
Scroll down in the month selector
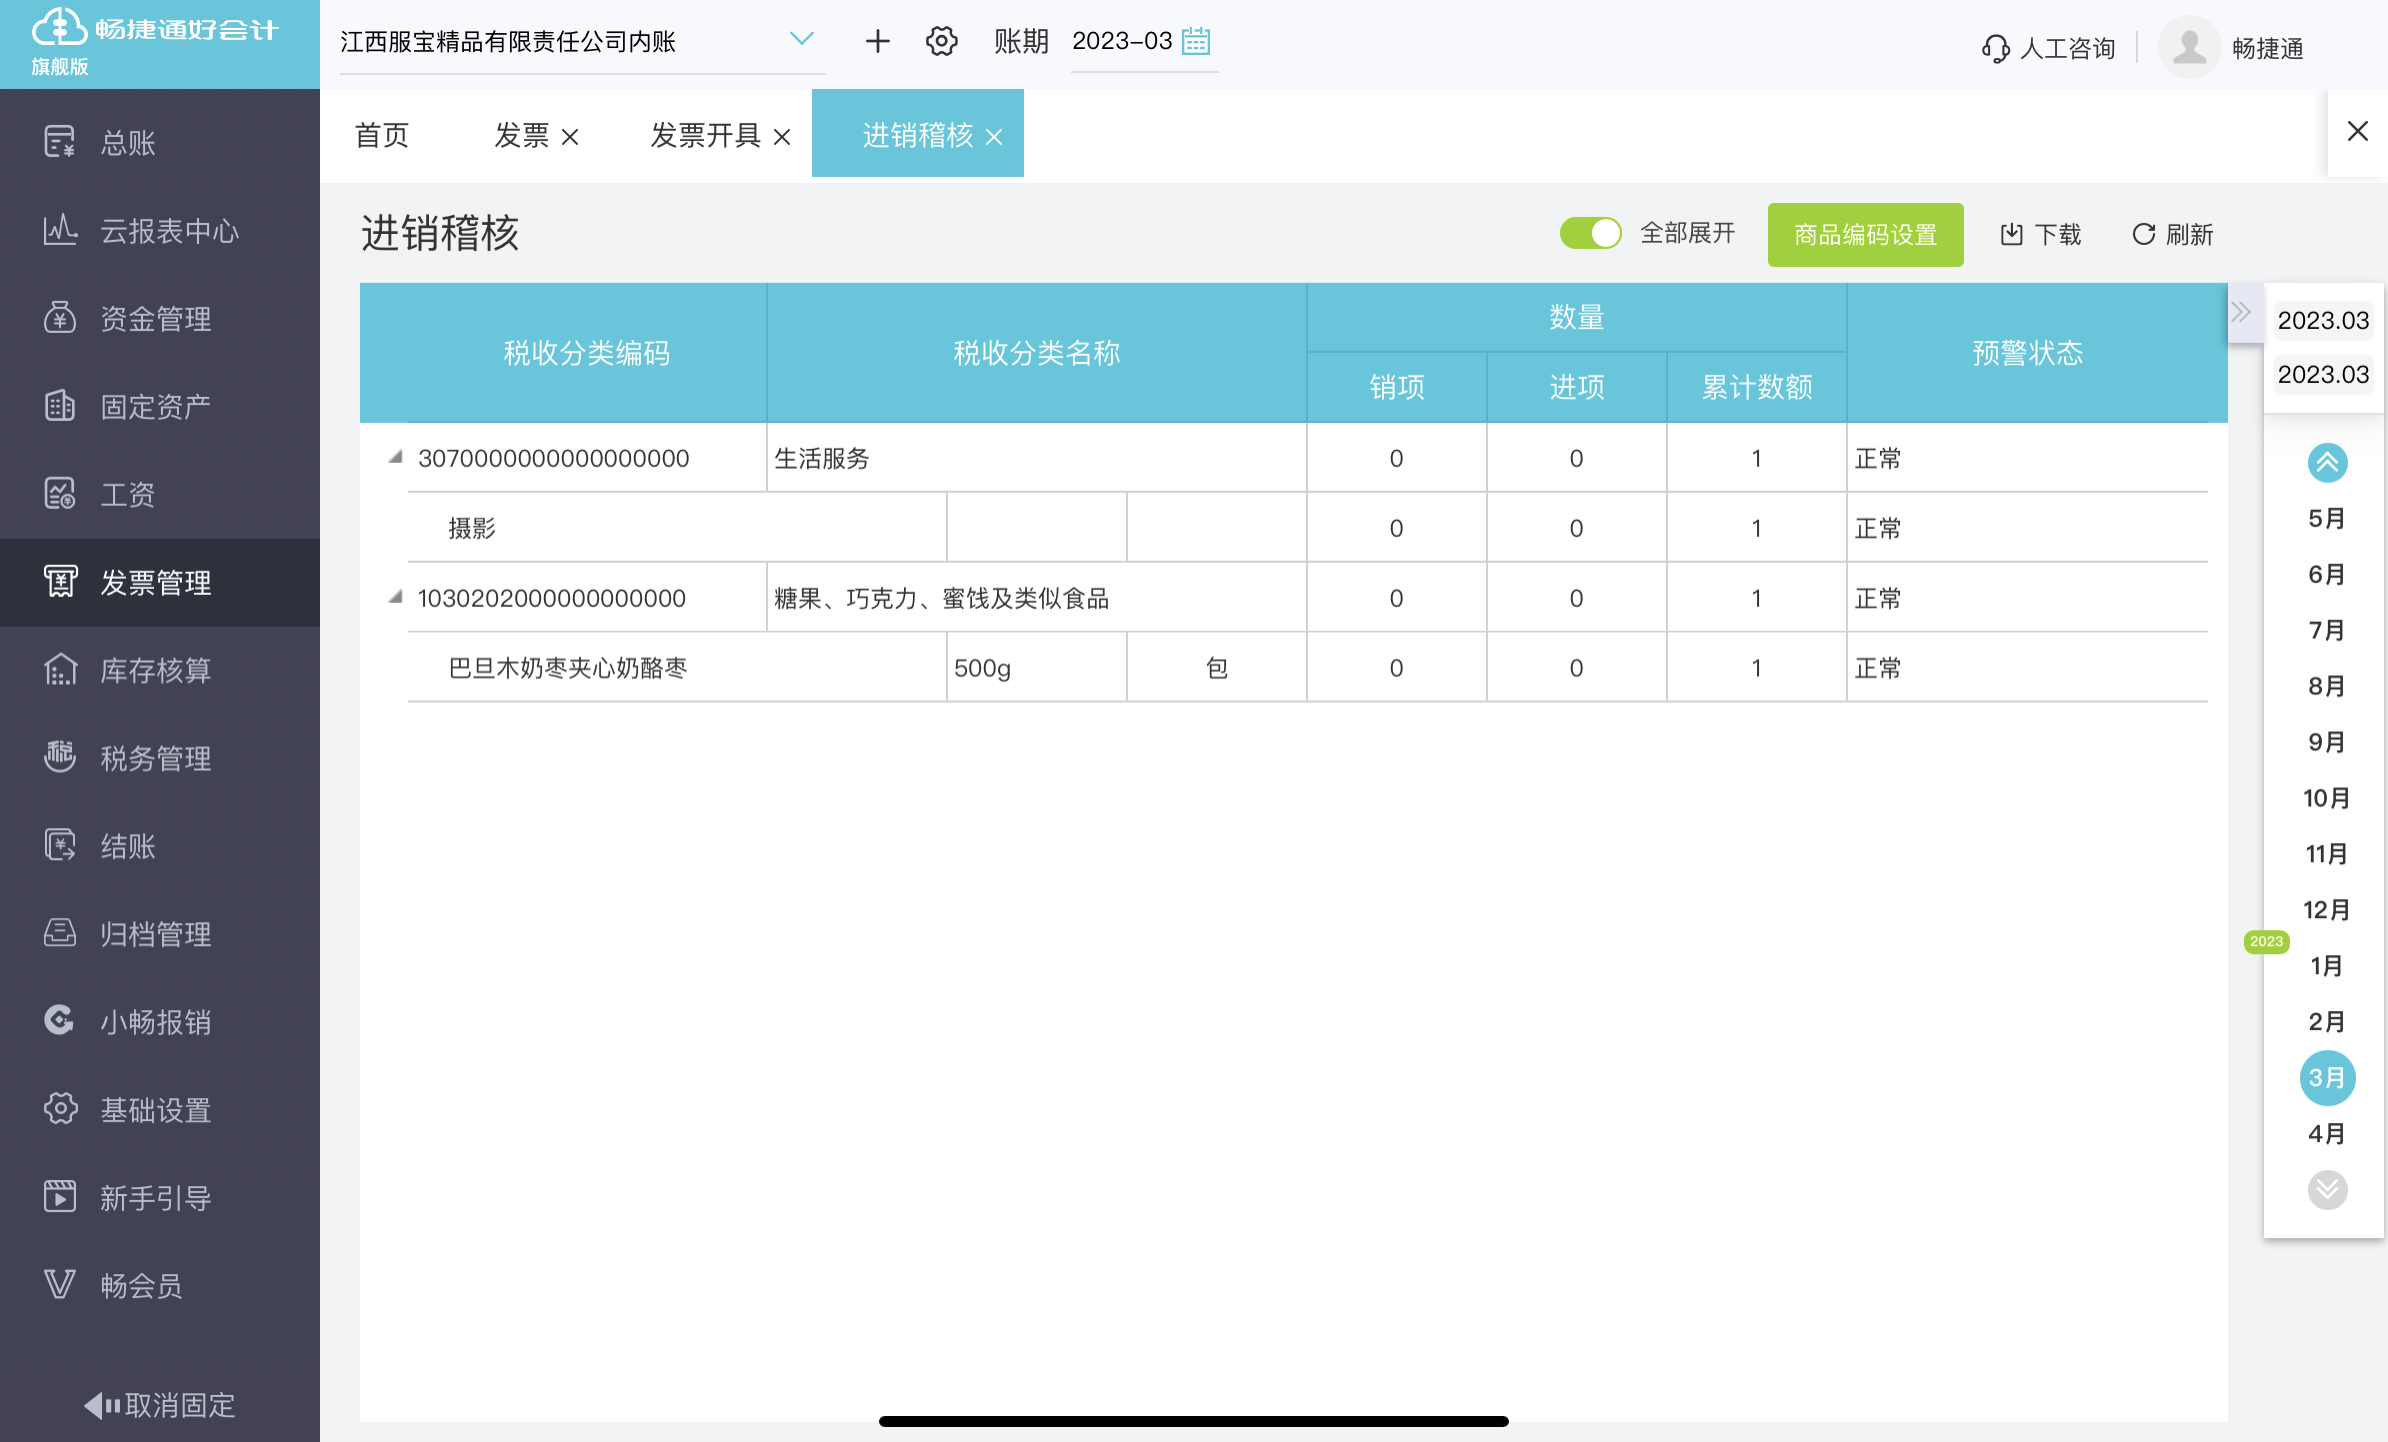coord(2323,1189)
